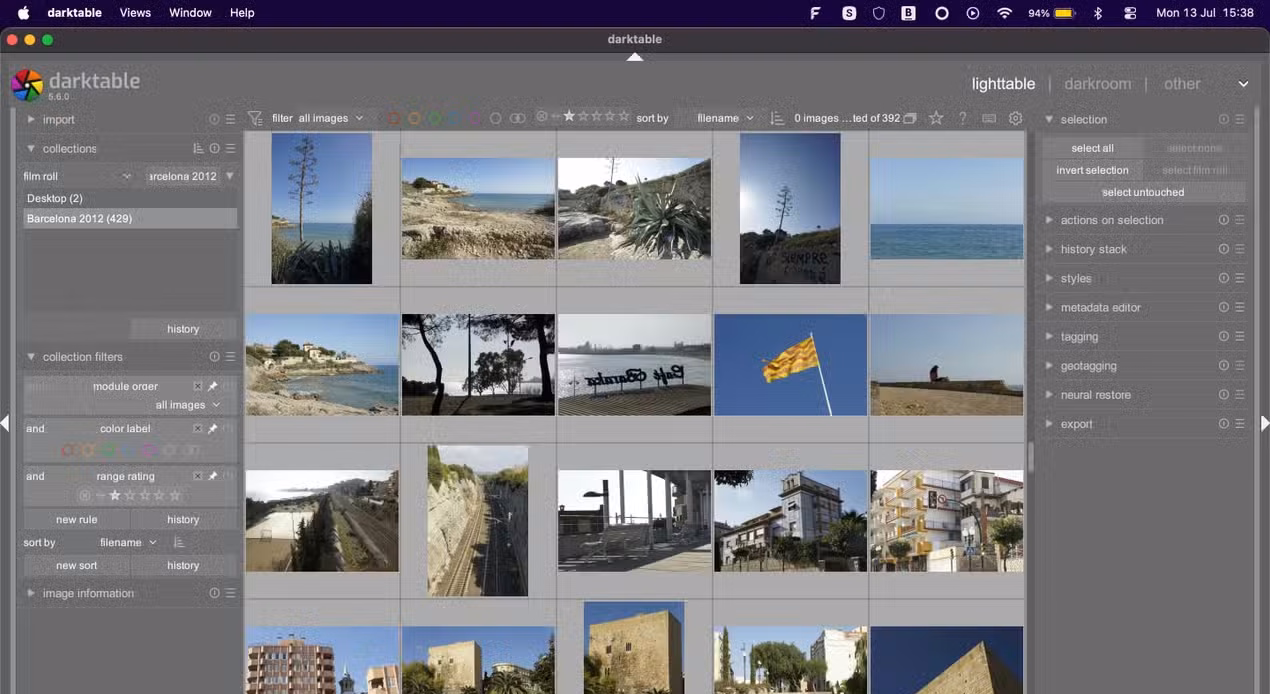This screenshot has width=1270, height=694.
Task: Open preferences via the gear icon
Action: click(x=1015, y=118)
